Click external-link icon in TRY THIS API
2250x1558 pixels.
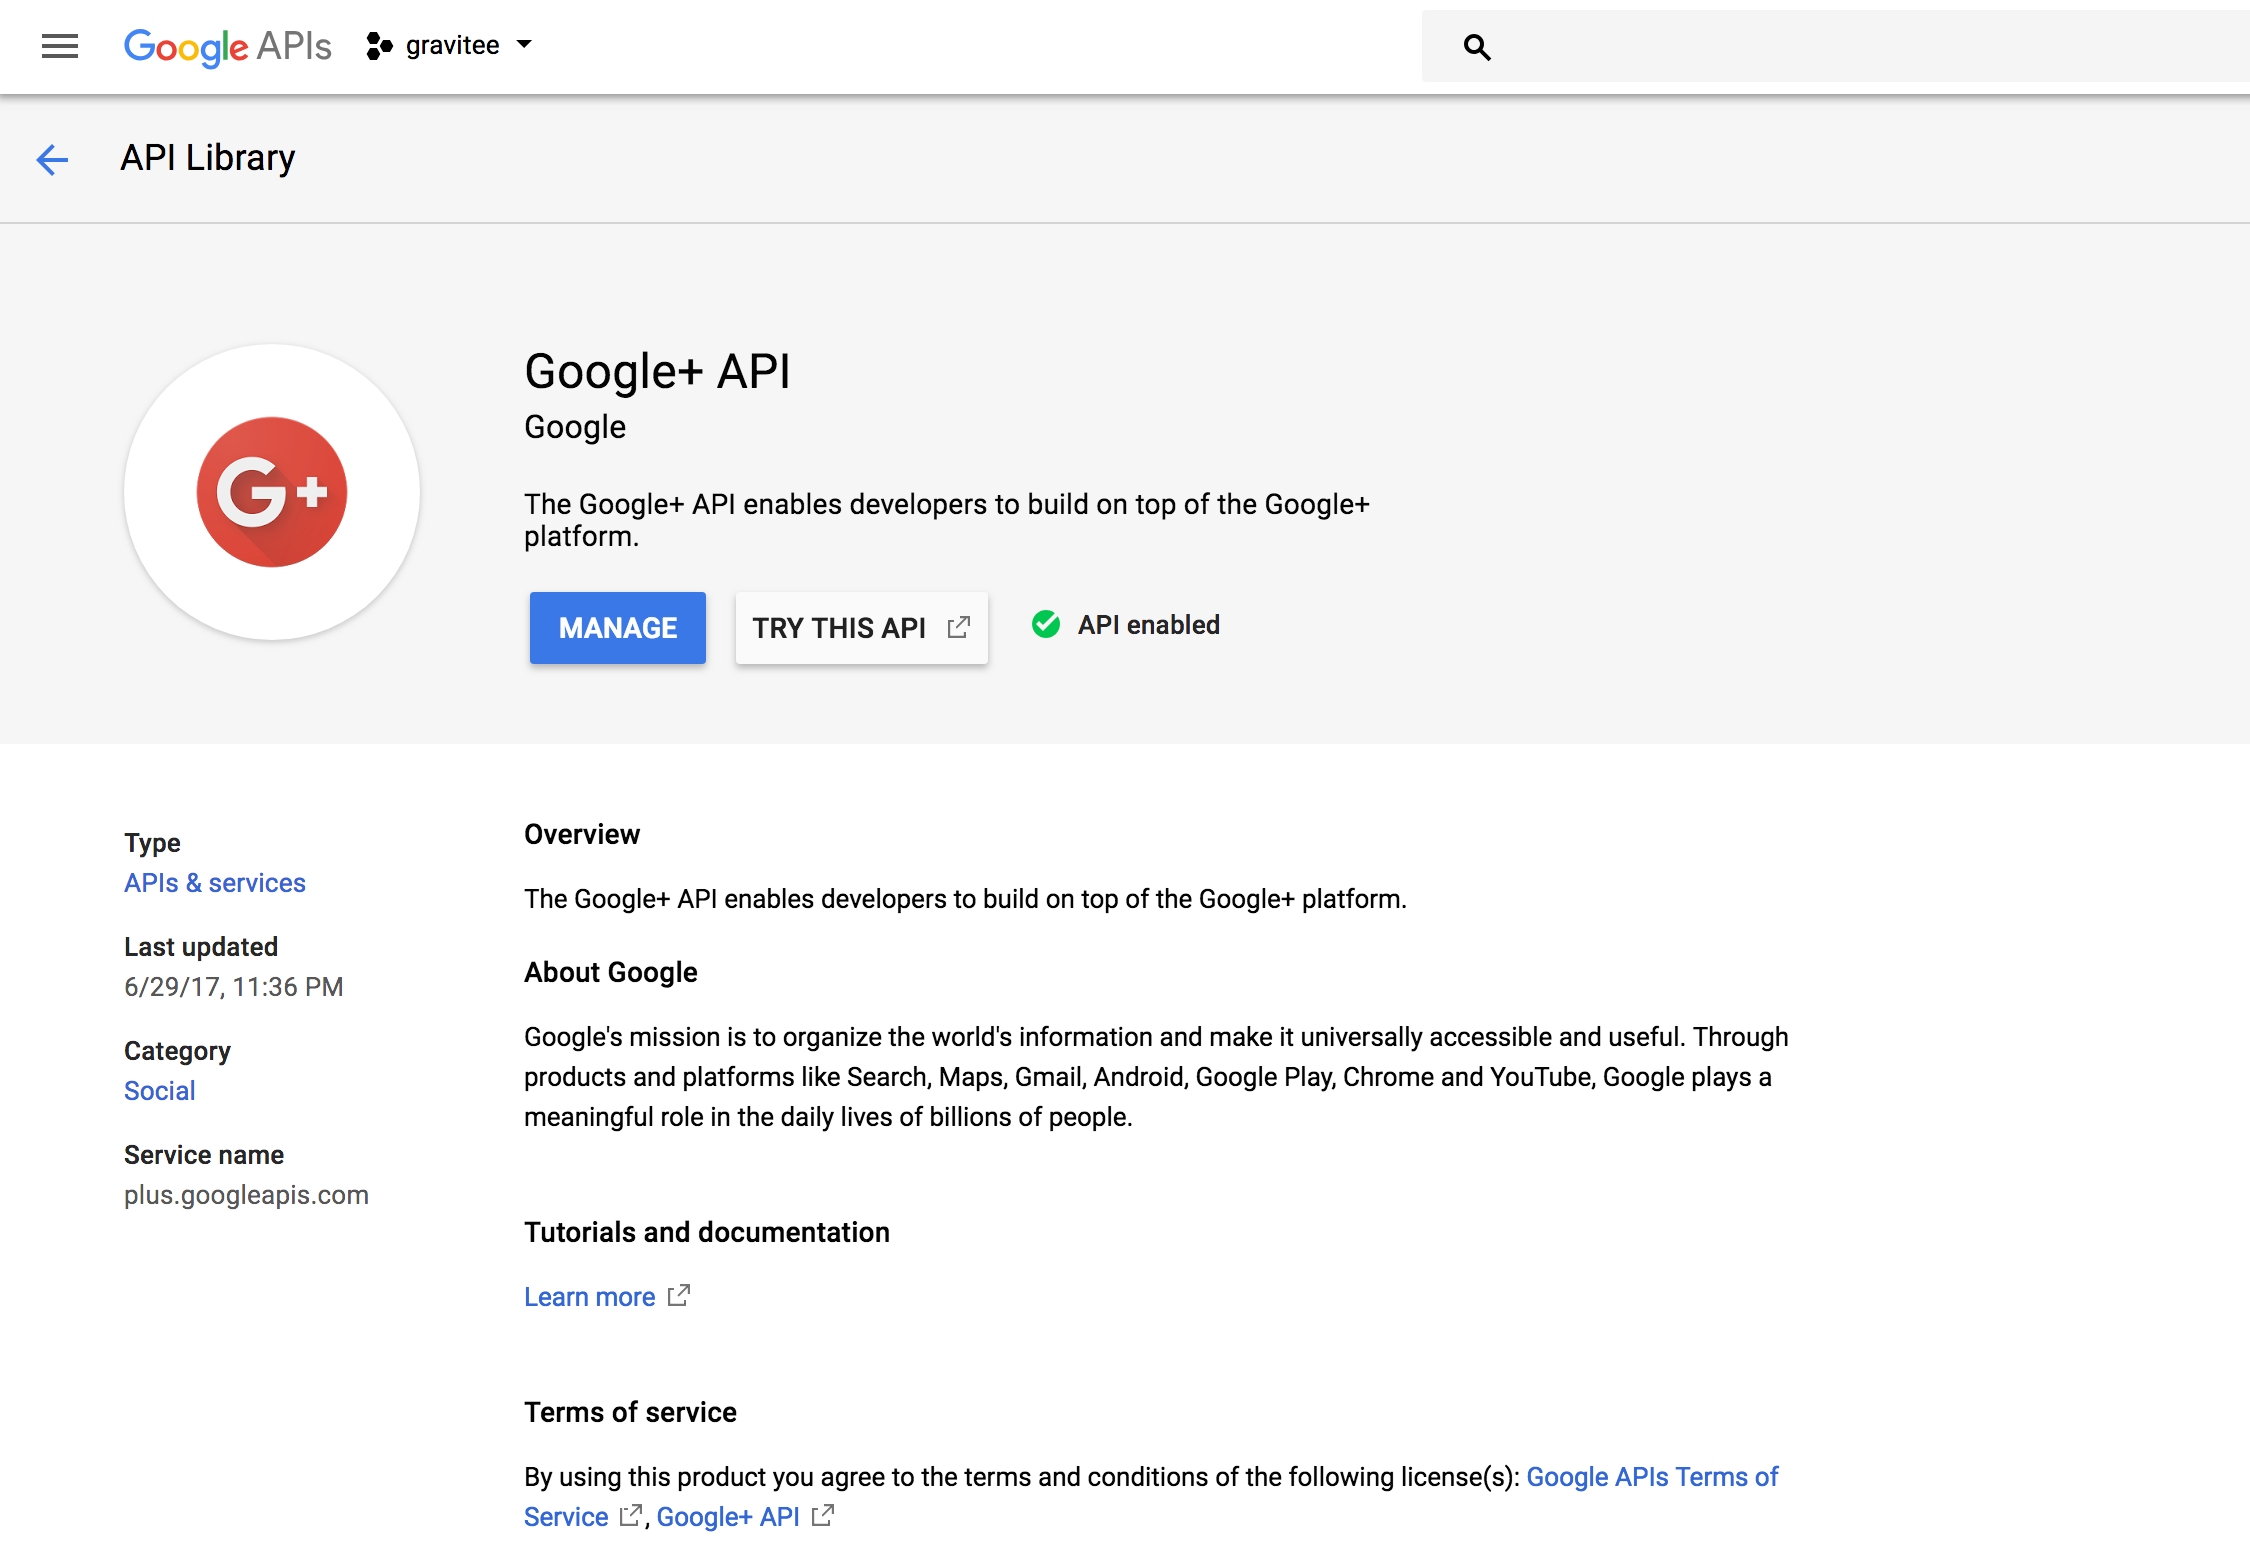point(958,627)
